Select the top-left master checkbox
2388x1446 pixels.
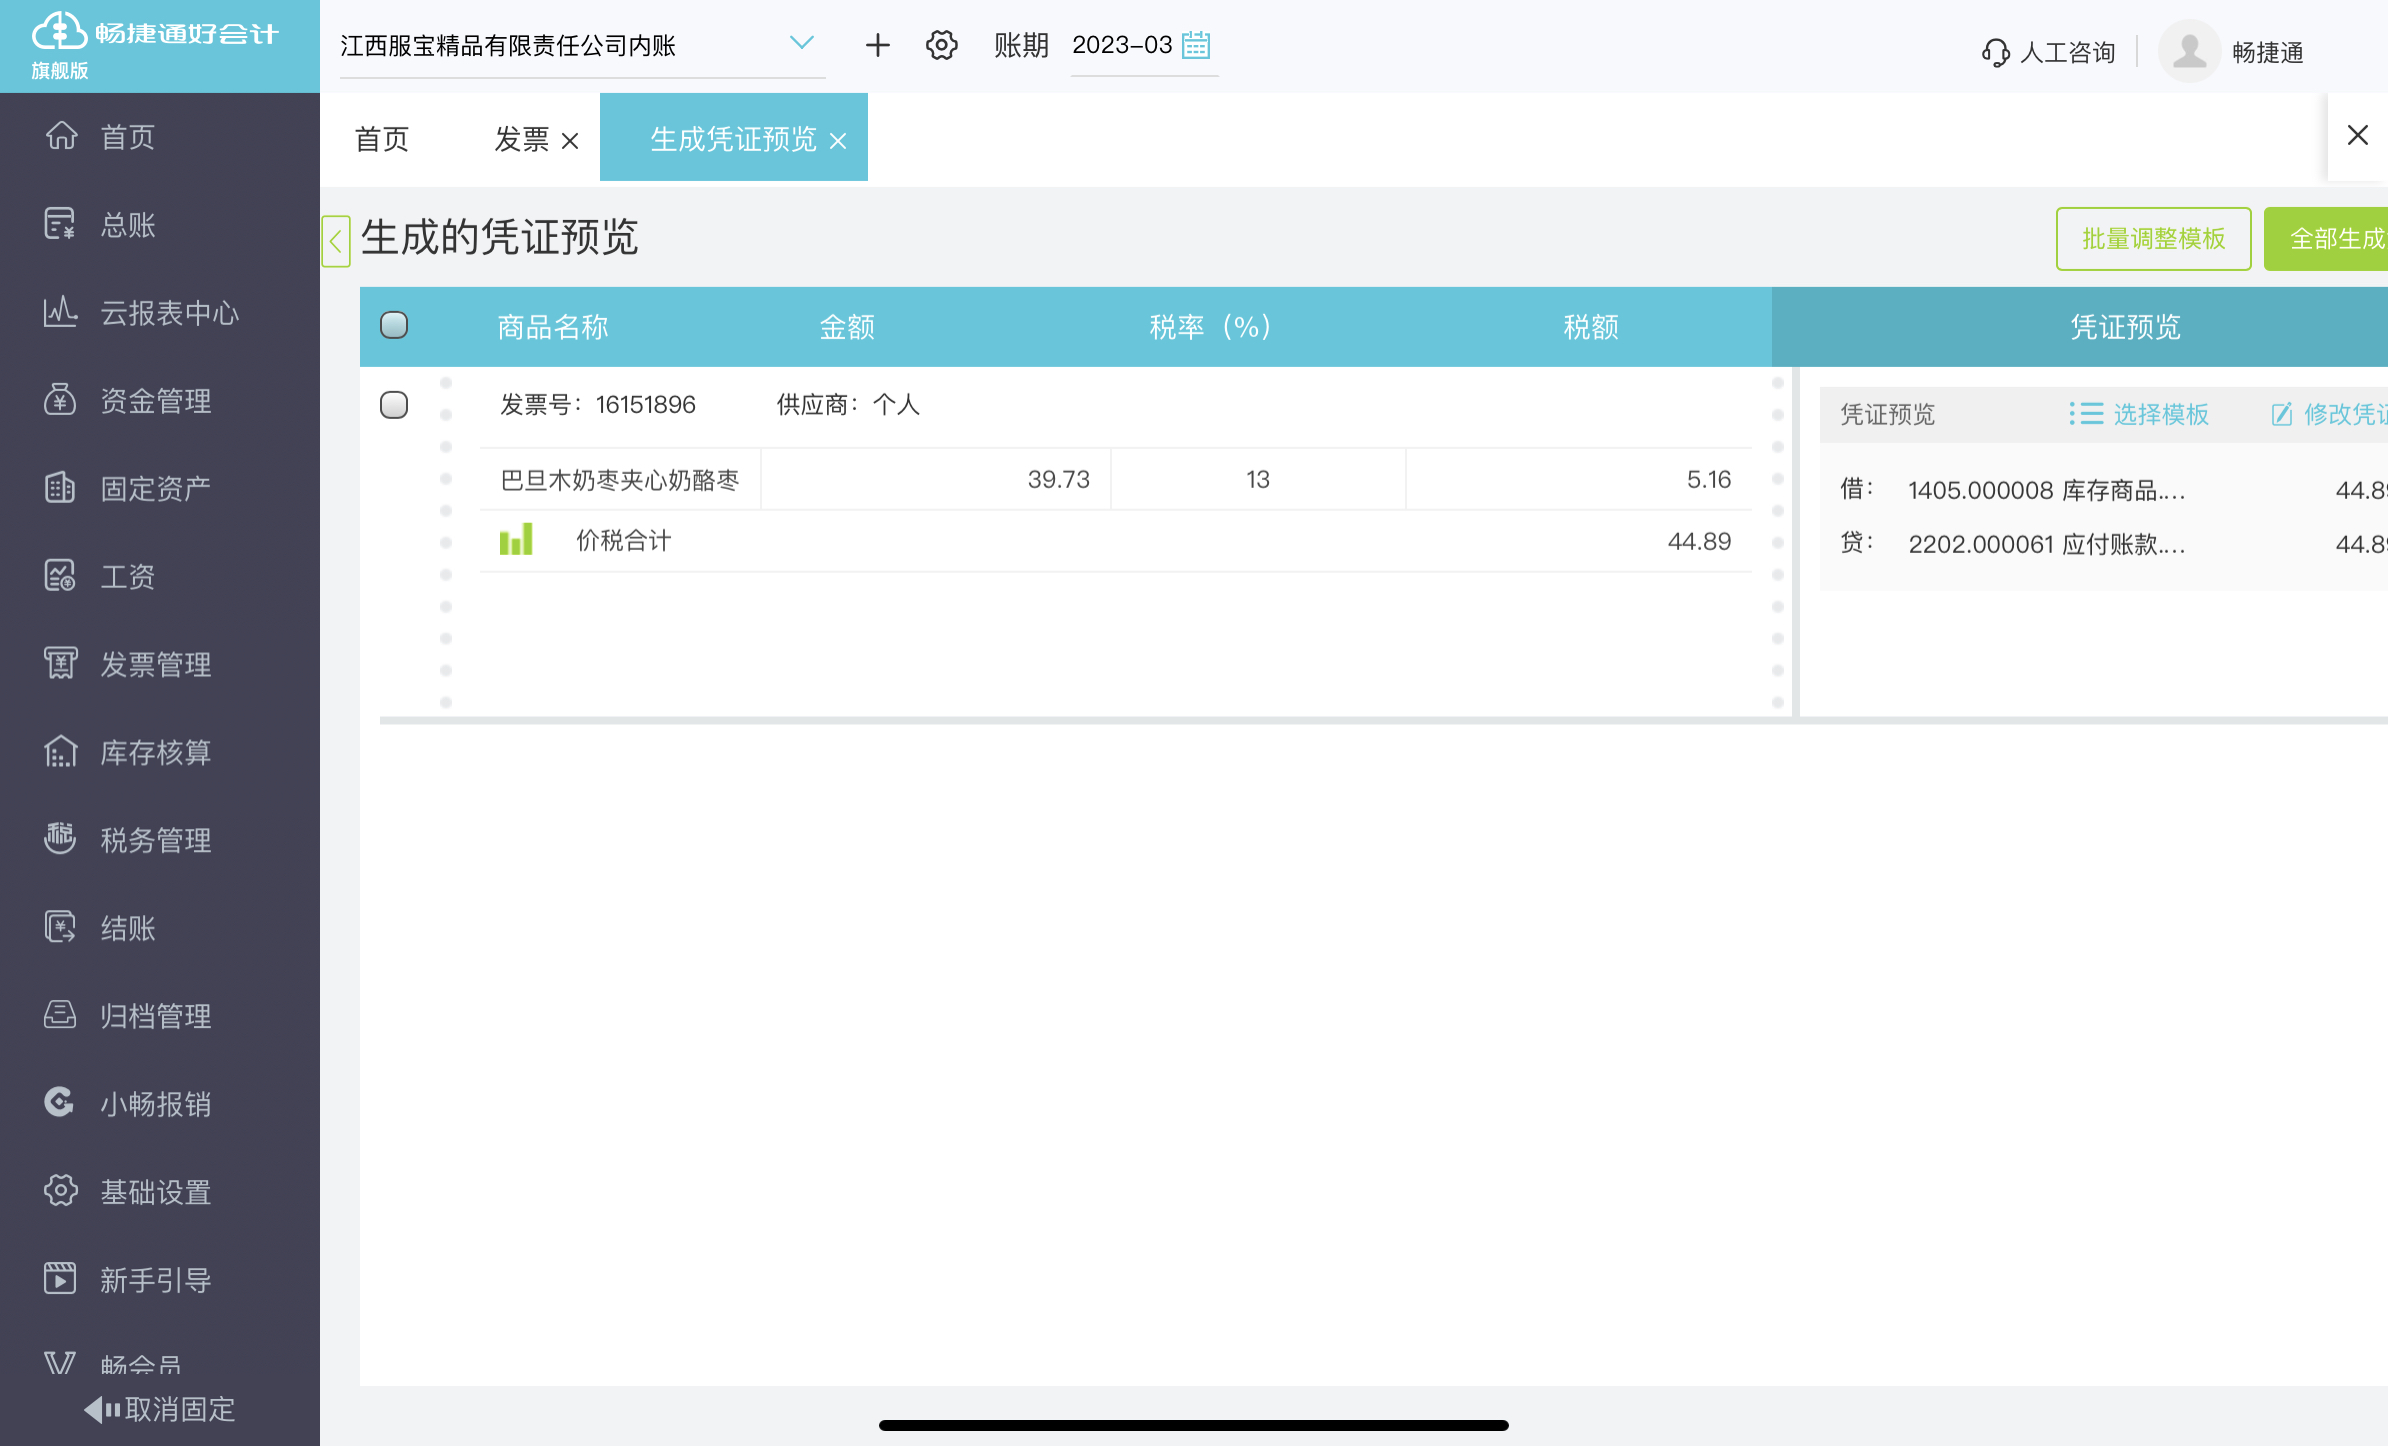point(394,326)
